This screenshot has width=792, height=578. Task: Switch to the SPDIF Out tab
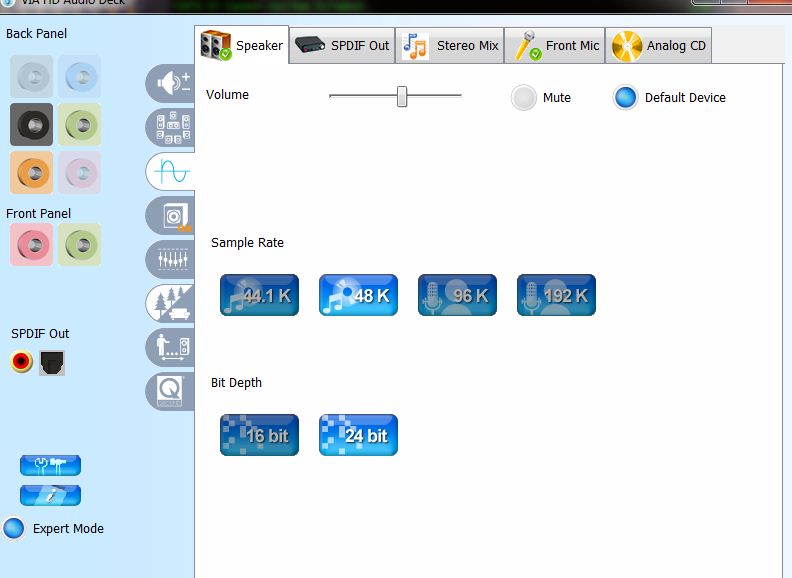click(x=343, y=45)
